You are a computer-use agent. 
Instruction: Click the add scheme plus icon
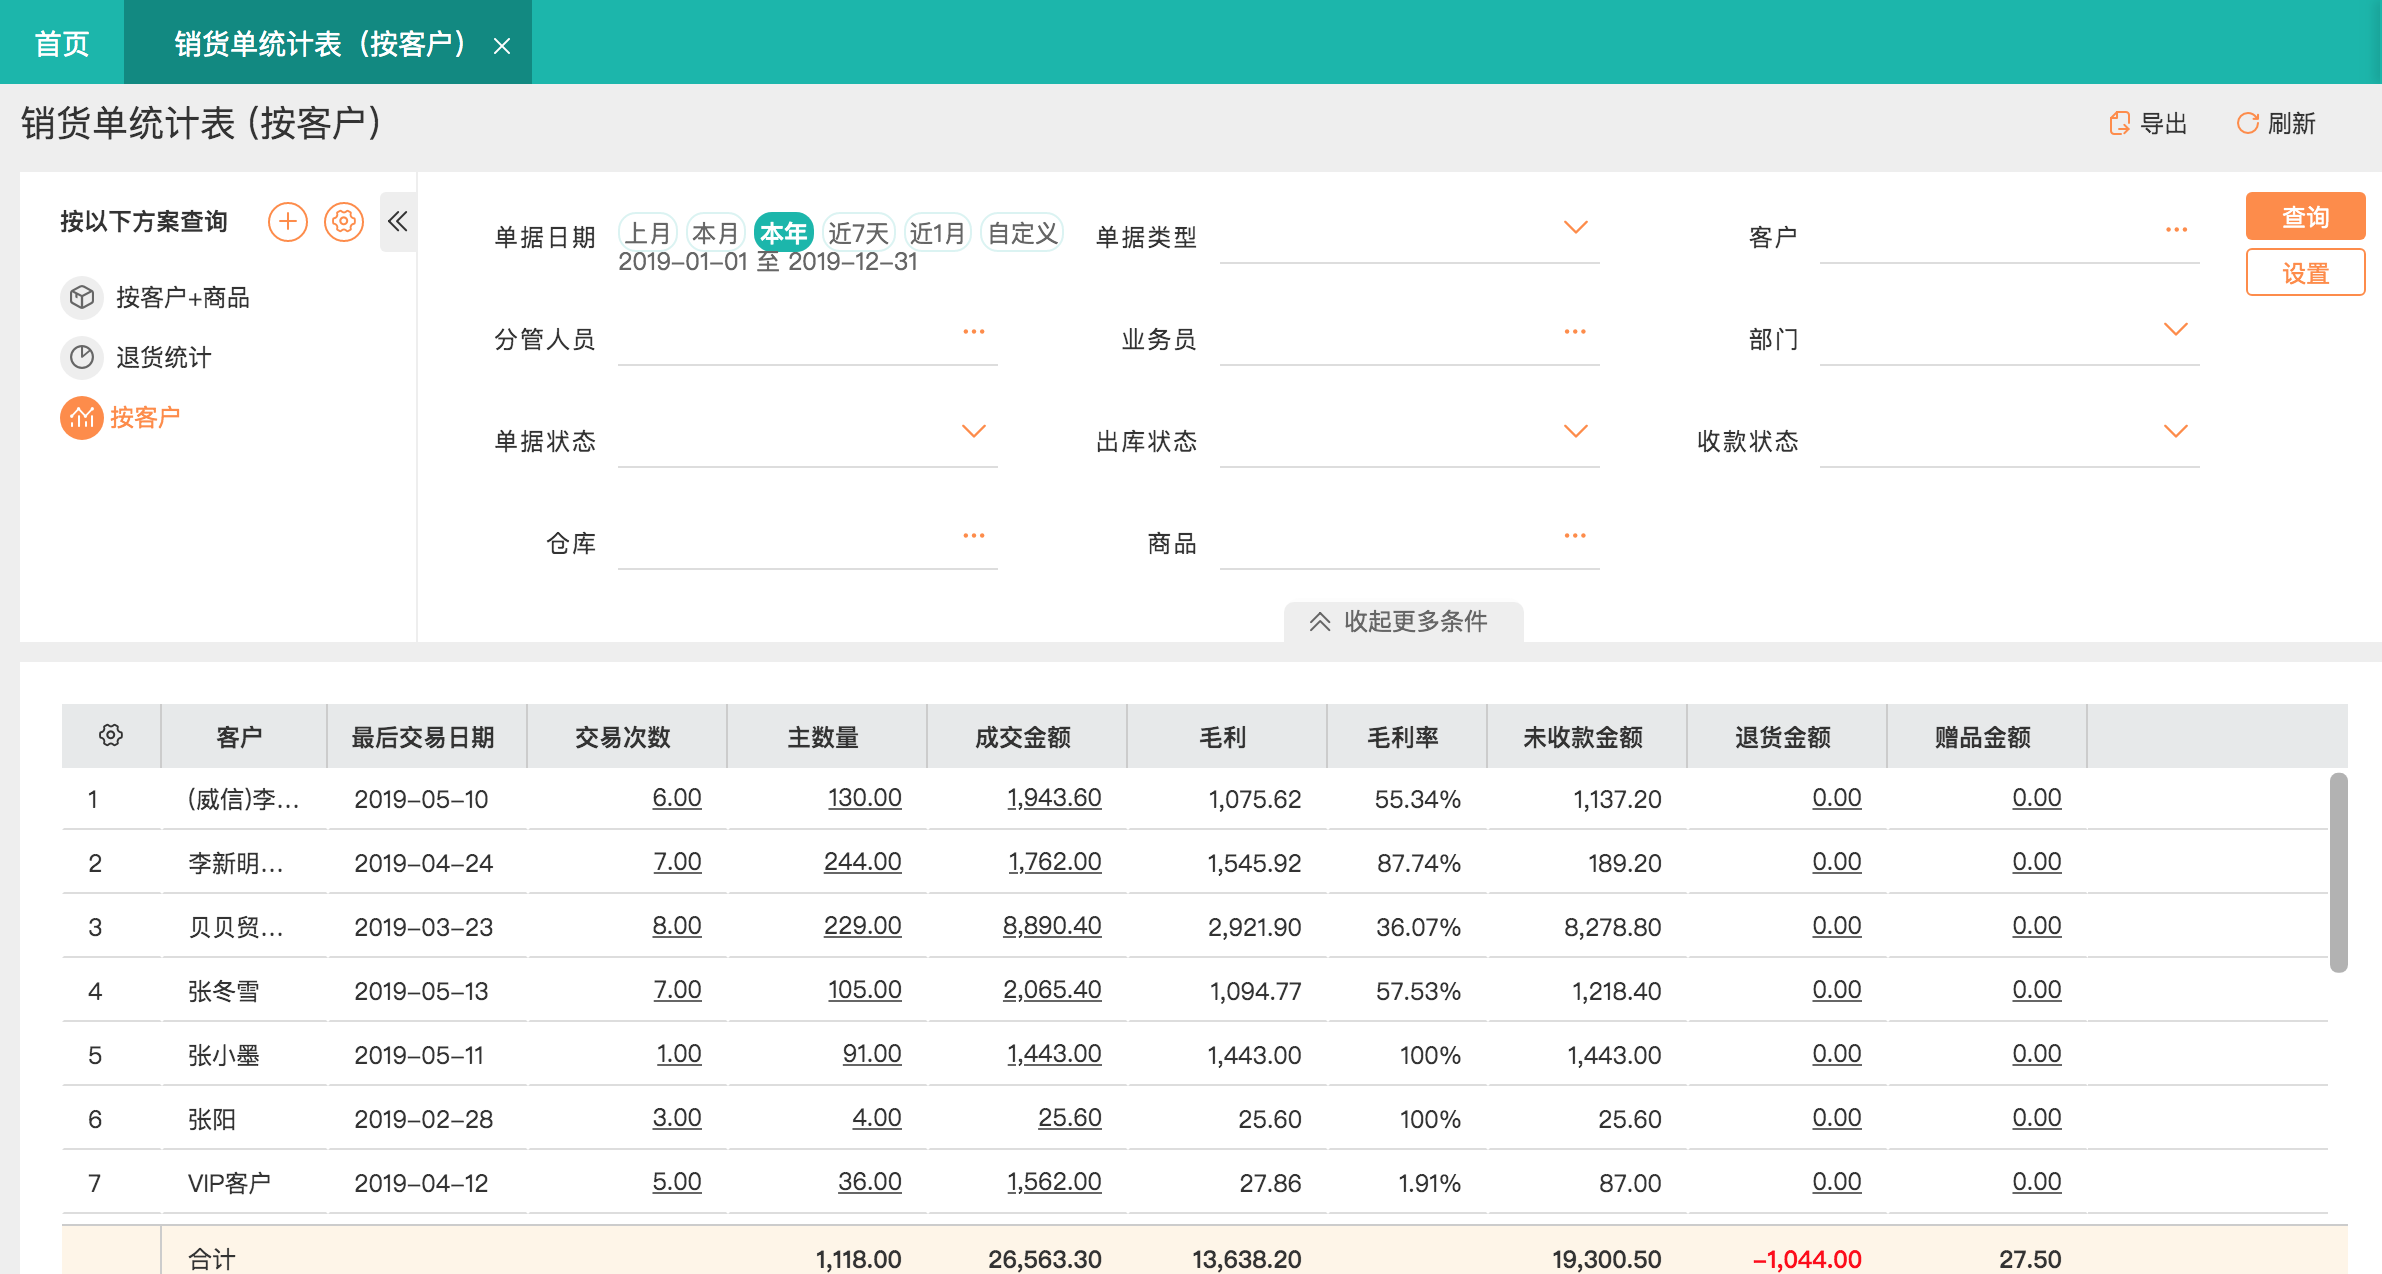(x=290, y=220)
